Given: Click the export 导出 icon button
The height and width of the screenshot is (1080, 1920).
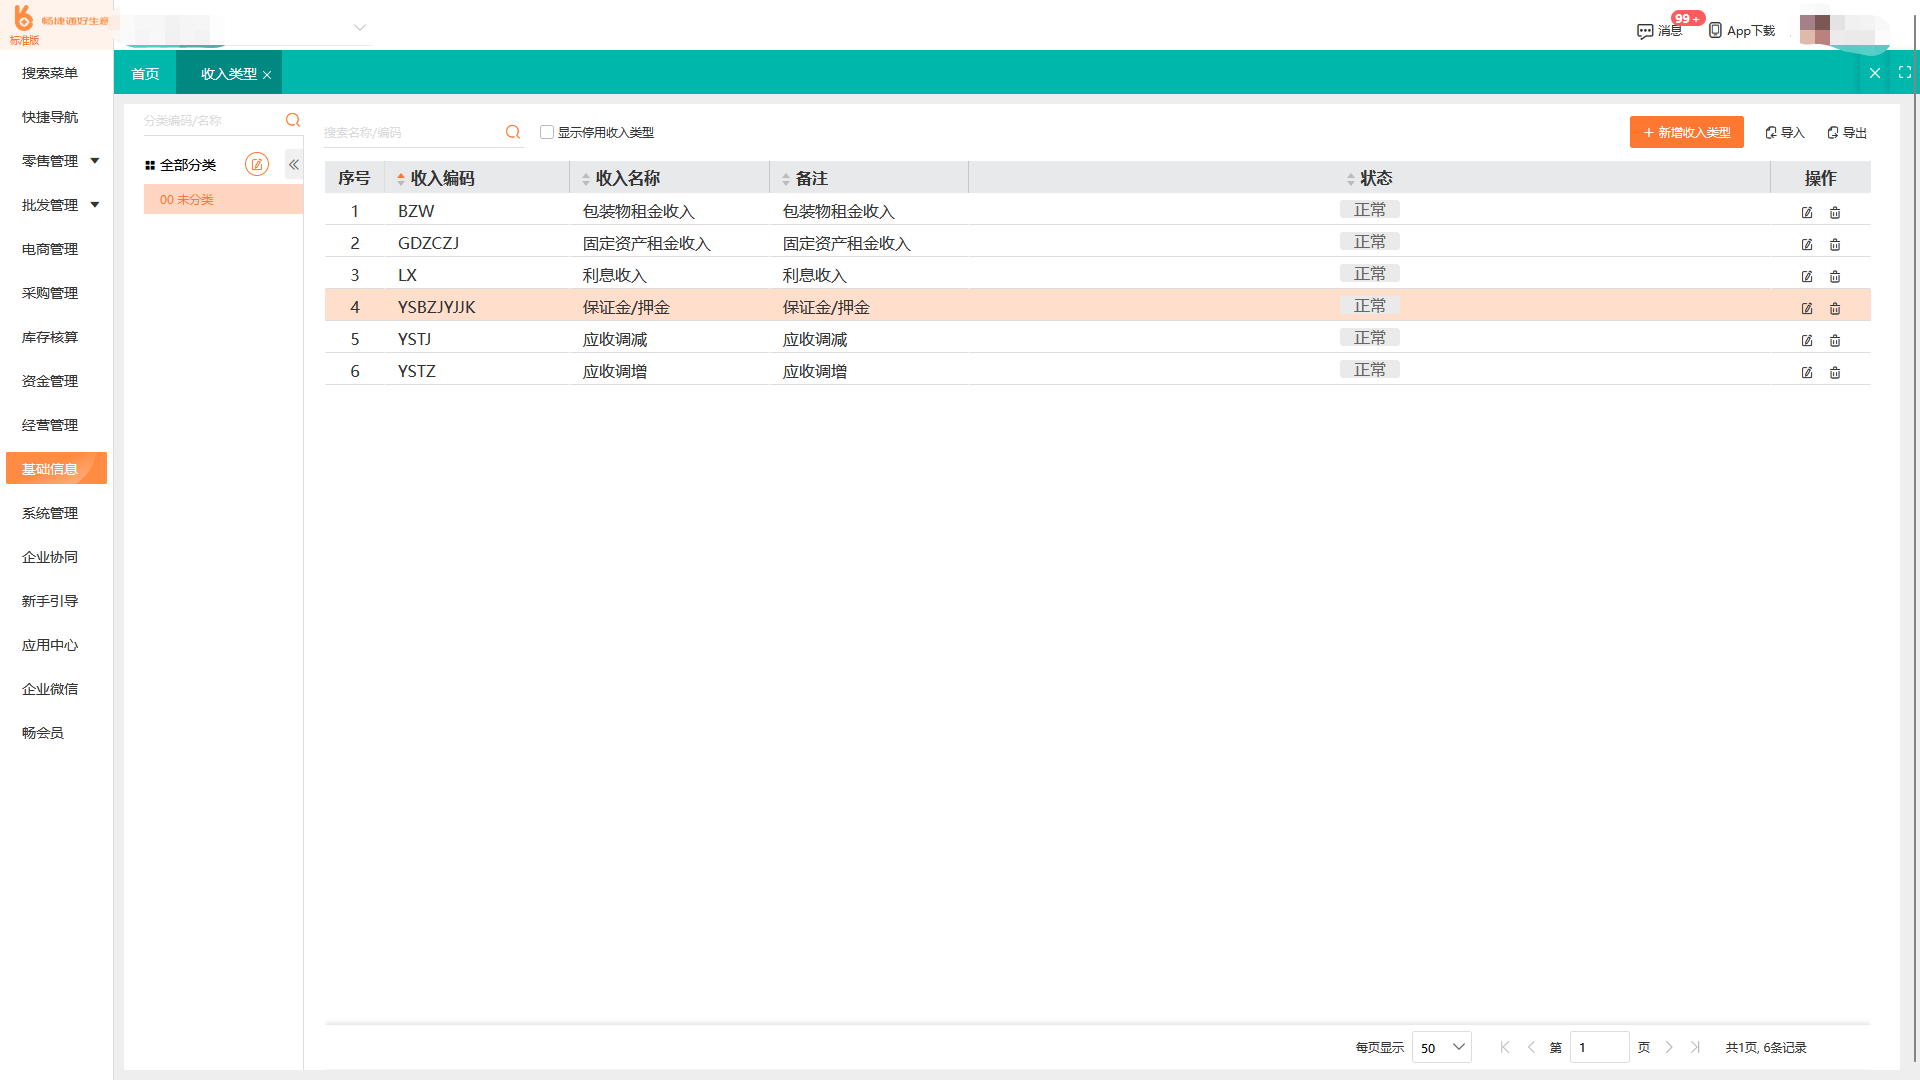Looking at the screenshot, I should point(1847,132).
